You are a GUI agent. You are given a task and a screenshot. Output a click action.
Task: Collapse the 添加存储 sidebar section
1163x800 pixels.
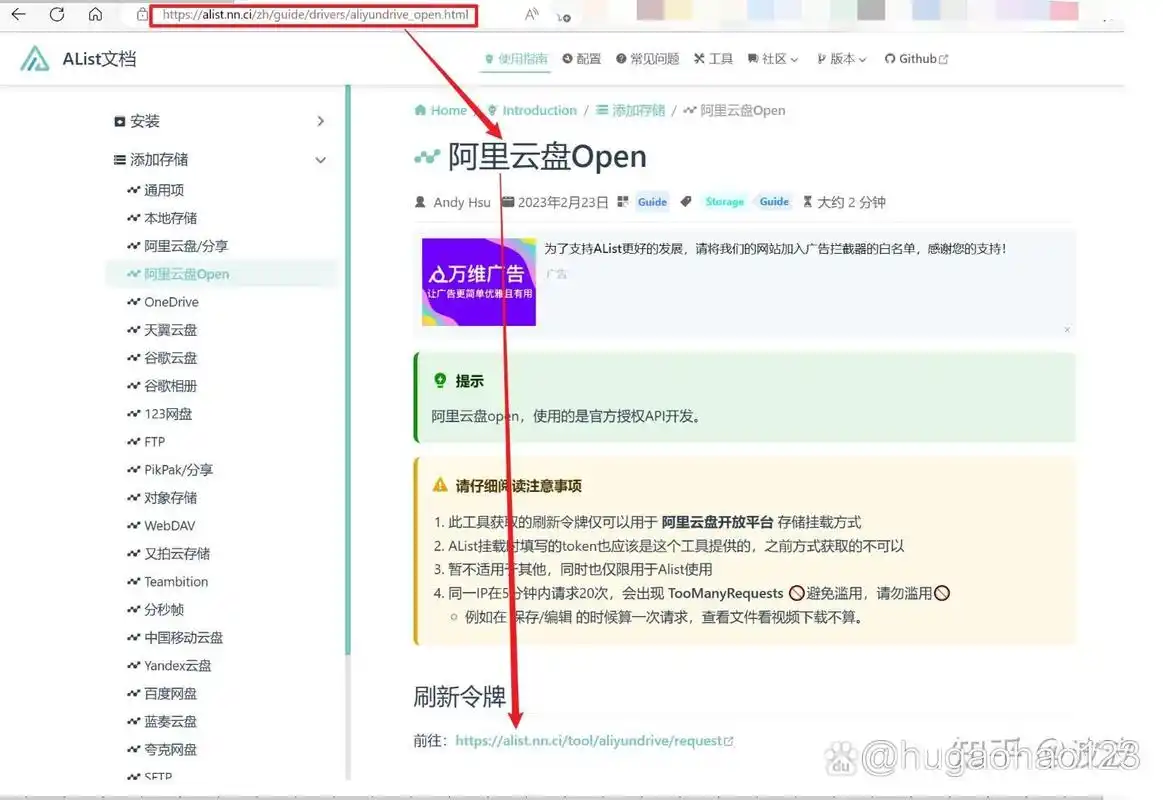(321, 159)
